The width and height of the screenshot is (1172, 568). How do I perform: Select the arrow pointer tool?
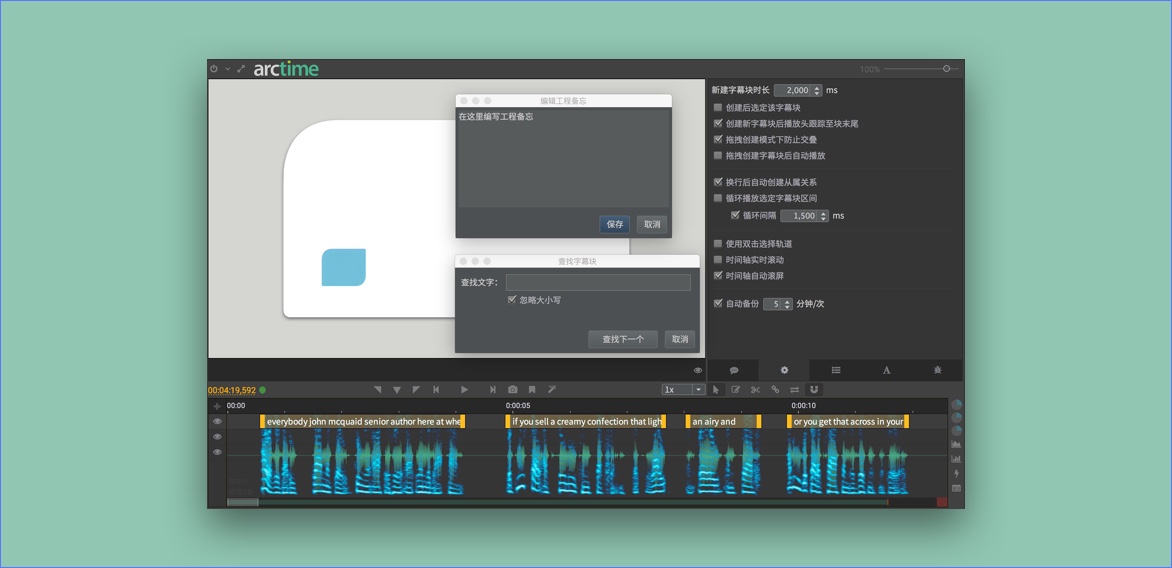(x=716, y=390)
